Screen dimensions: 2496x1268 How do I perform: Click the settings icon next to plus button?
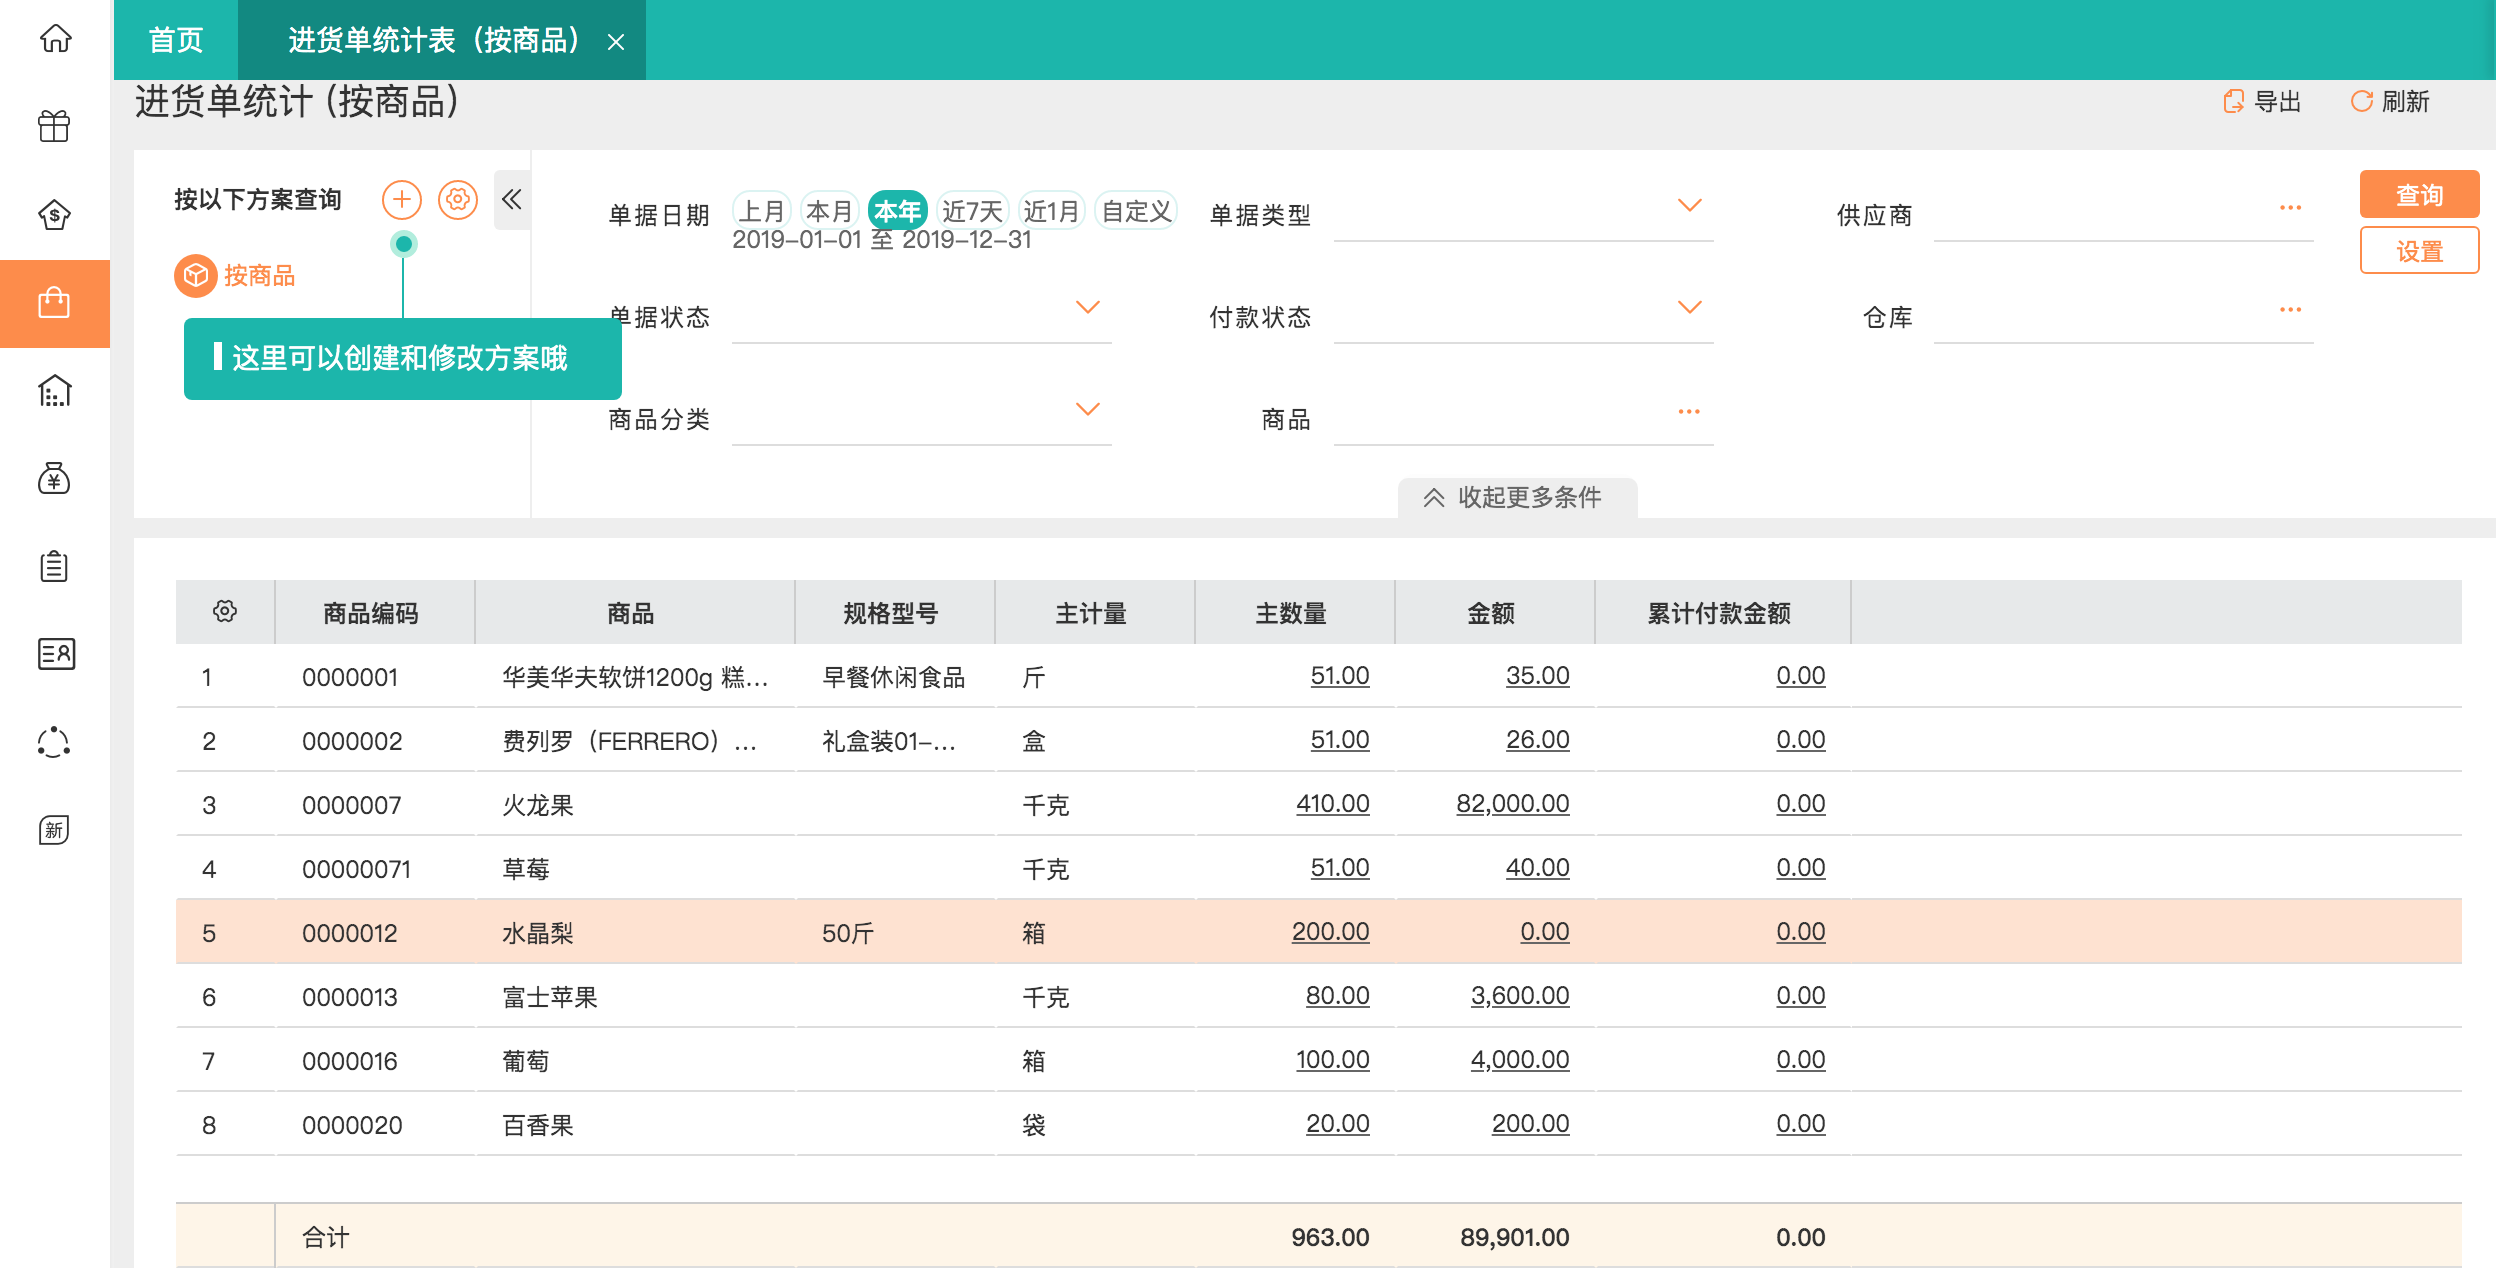pyautogui.click(x=457, y=197)
